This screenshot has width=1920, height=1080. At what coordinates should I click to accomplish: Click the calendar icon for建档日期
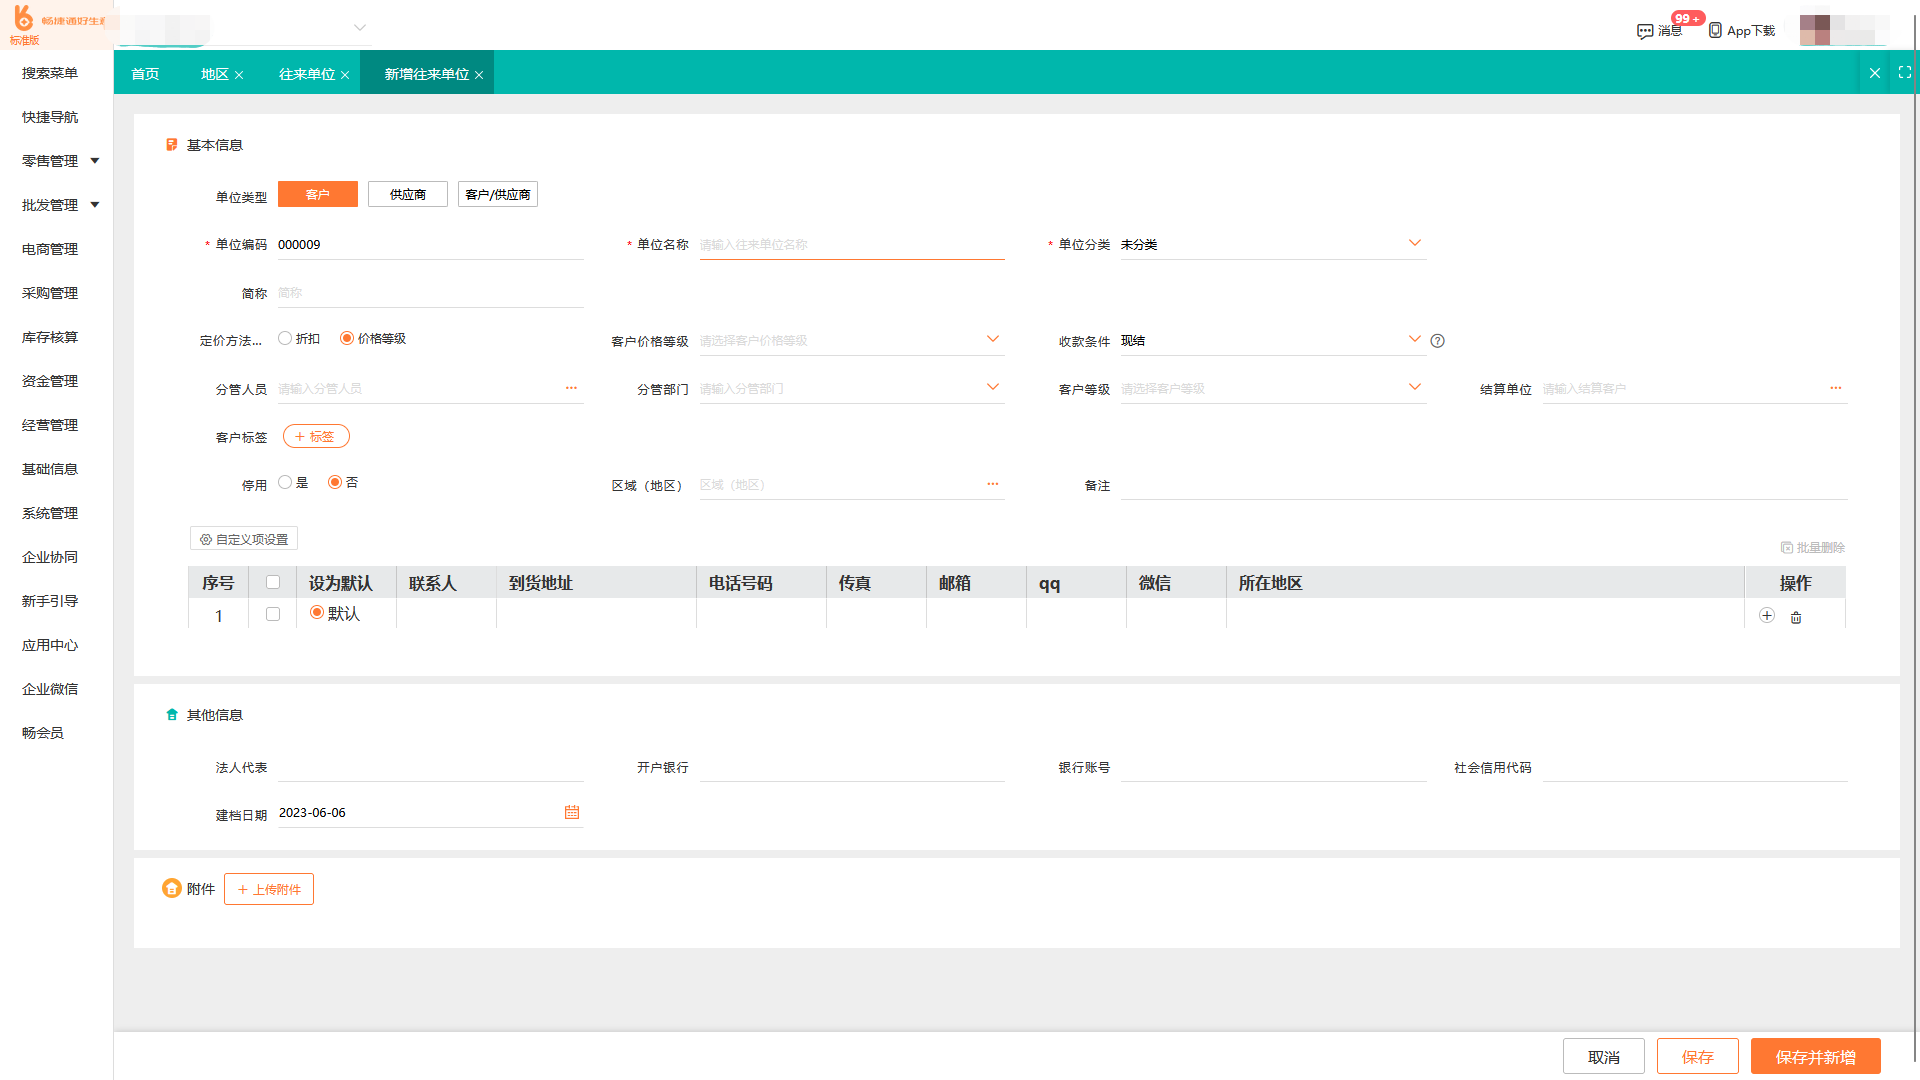[x=570, y=812]
